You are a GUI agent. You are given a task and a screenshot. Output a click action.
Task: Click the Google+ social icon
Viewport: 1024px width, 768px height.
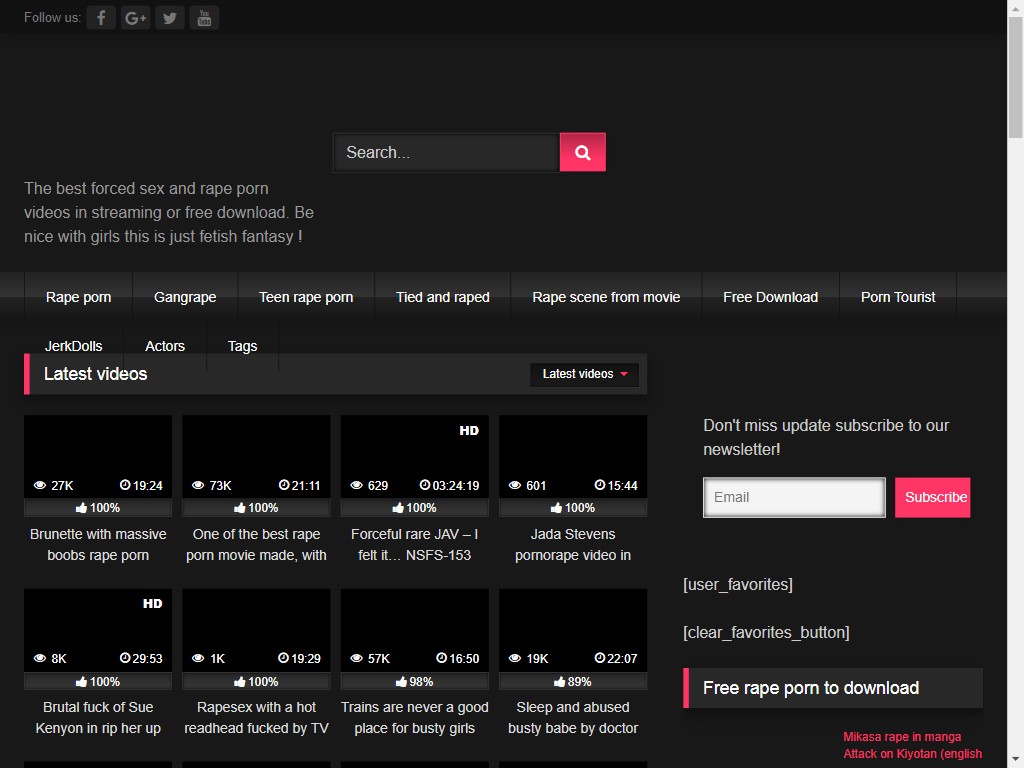click(135, 17)
